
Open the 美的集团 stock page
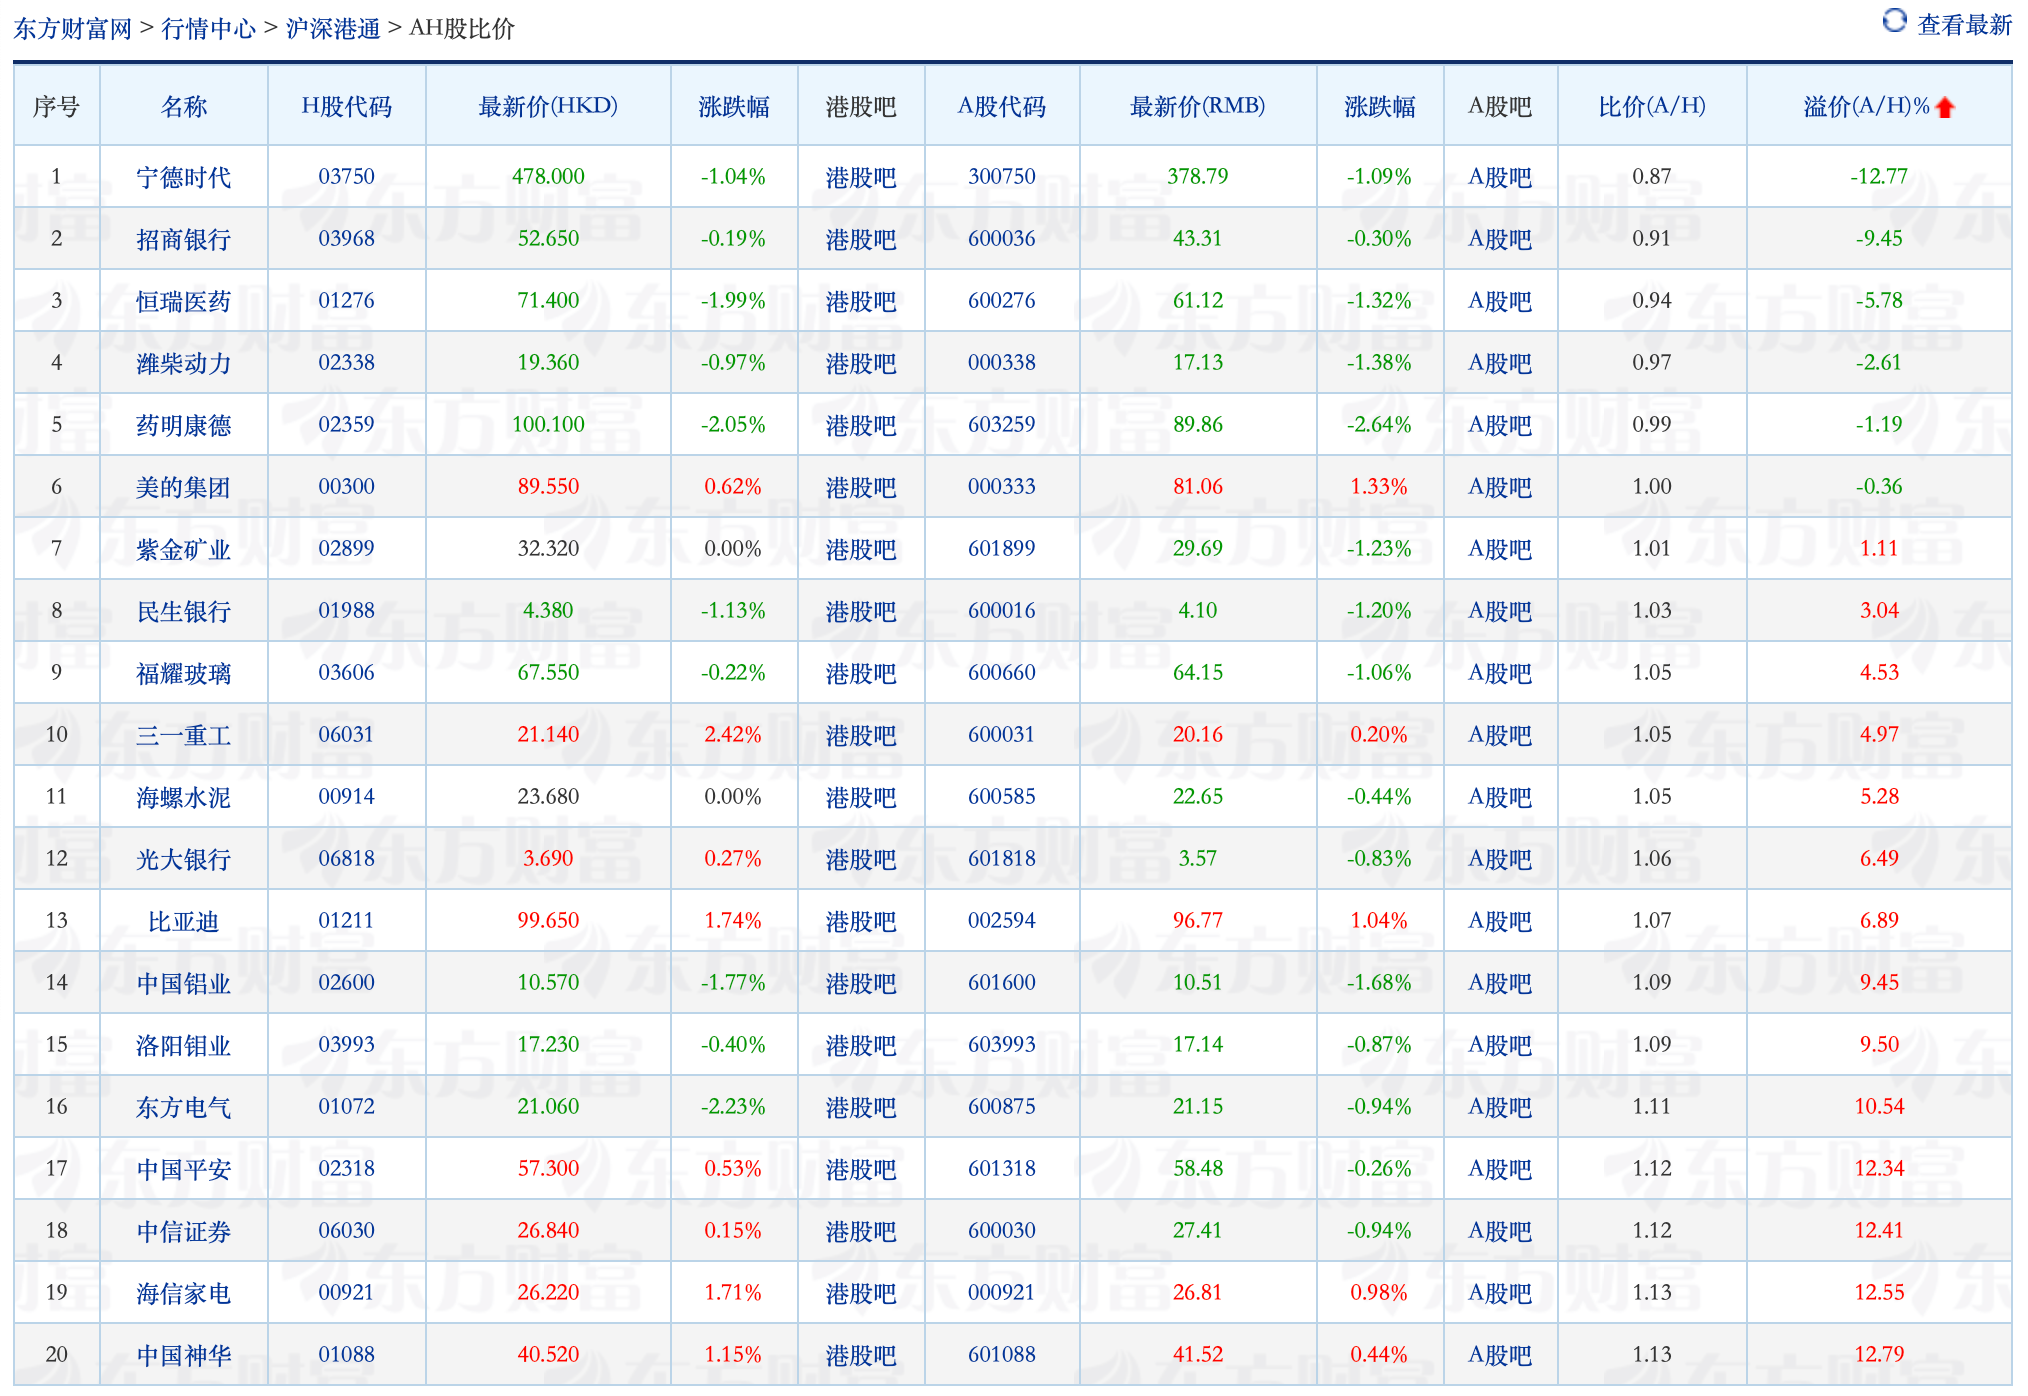[x=183, y=486]
